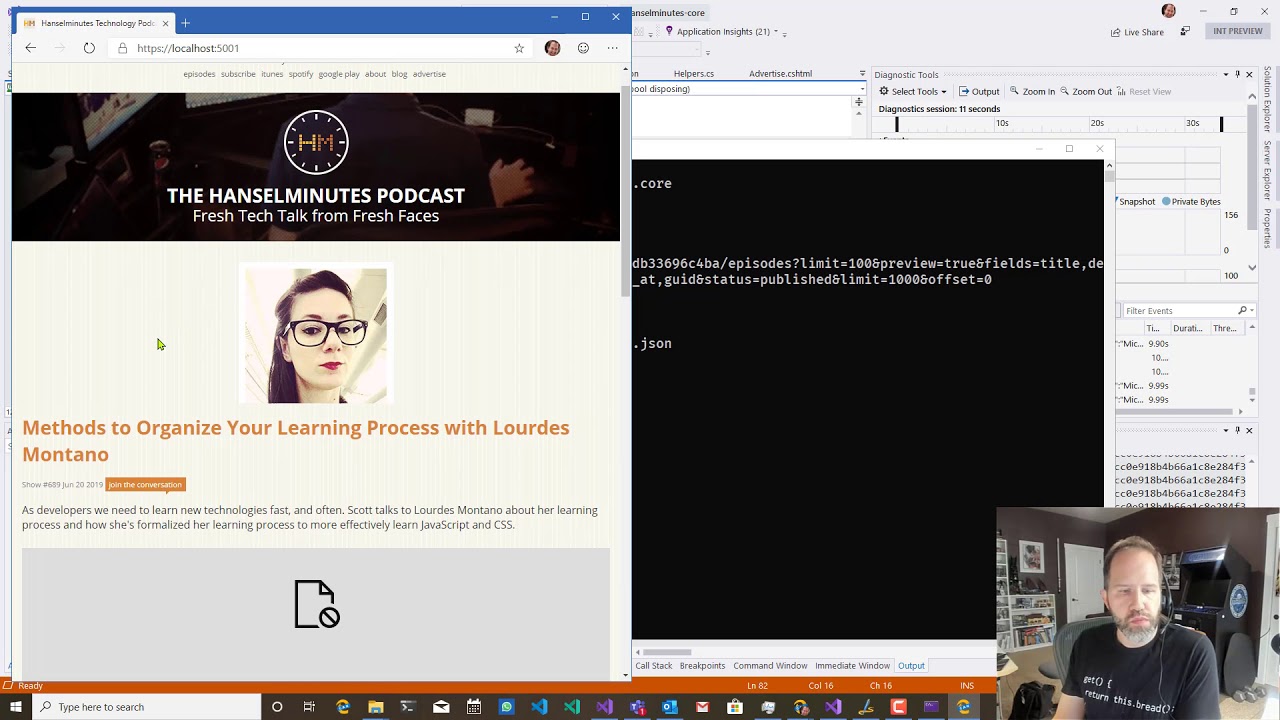1280x720 pixels.
Task: Pin the Diagnostic Tools panel
Action: pos(1237,74)
